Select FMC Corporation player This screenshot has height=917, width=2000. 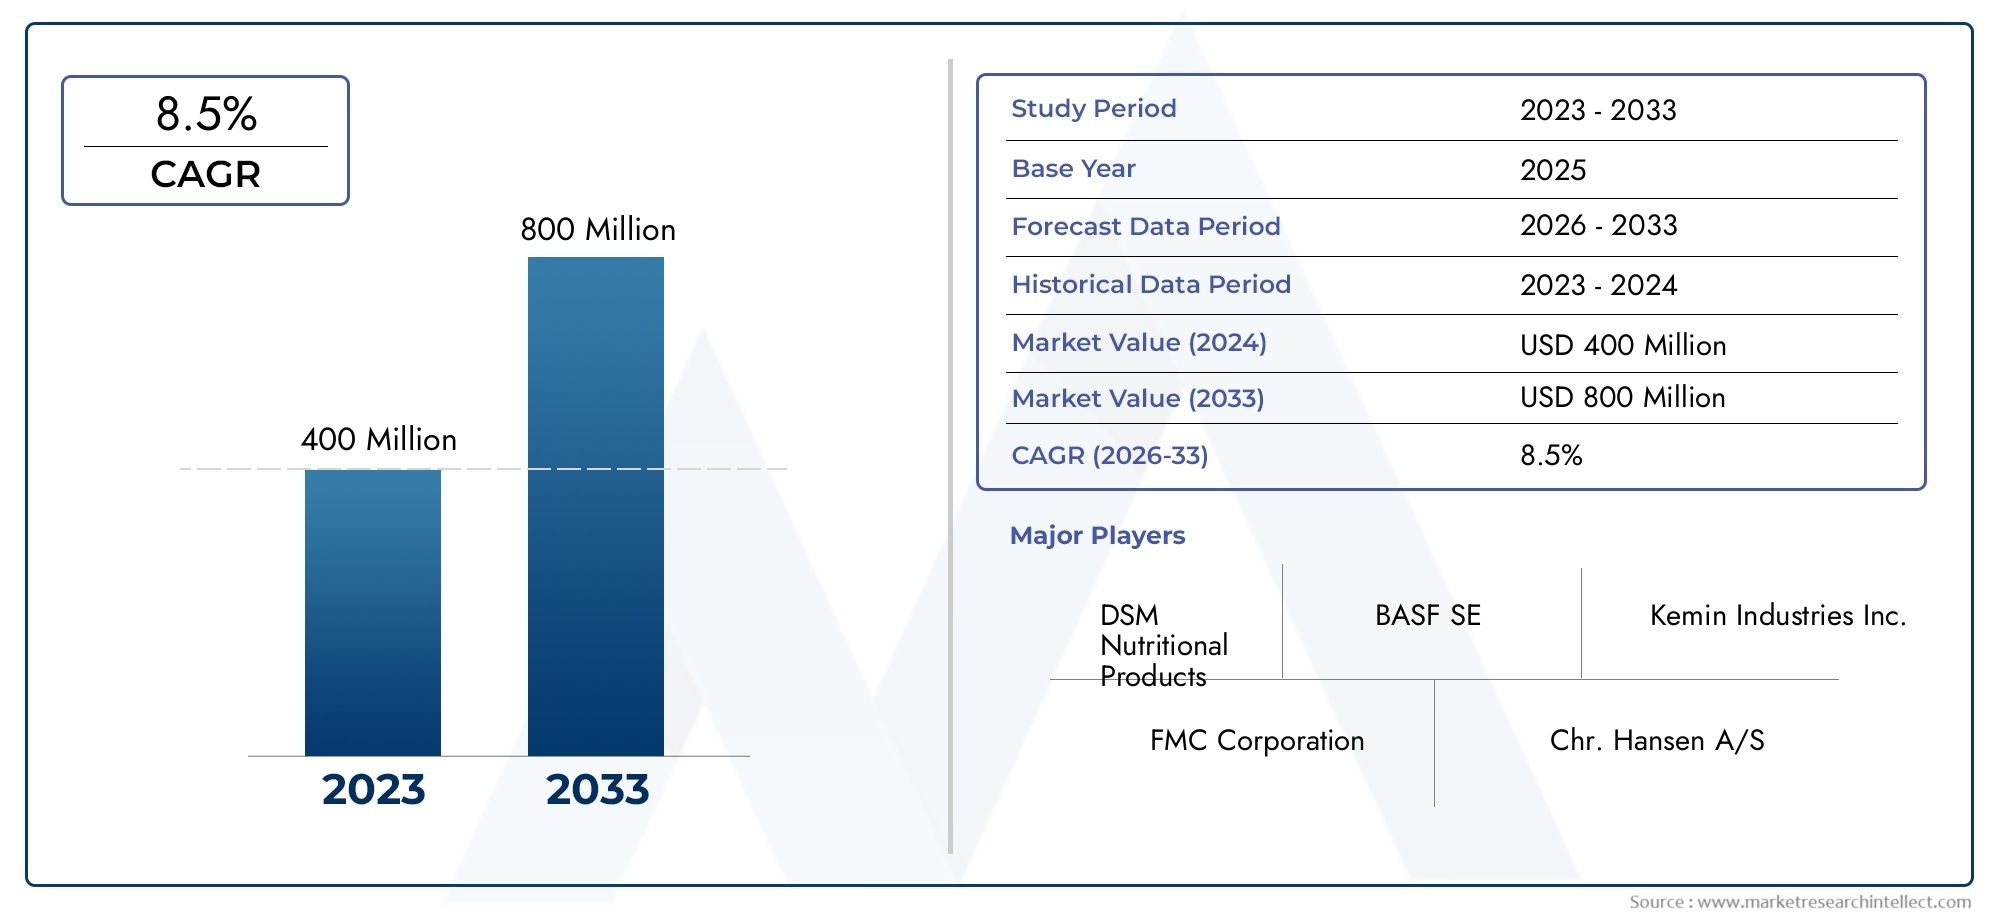coord(1257,740)
